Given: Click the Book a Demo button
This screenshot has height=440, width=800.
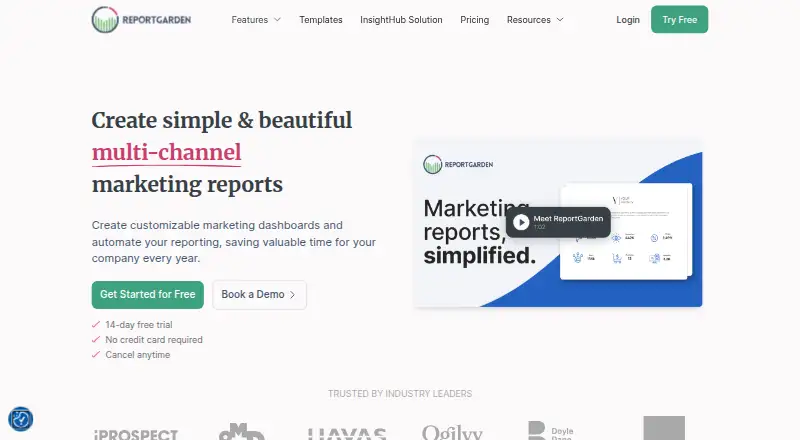Looking at the screenshot, I should (259, 295).
